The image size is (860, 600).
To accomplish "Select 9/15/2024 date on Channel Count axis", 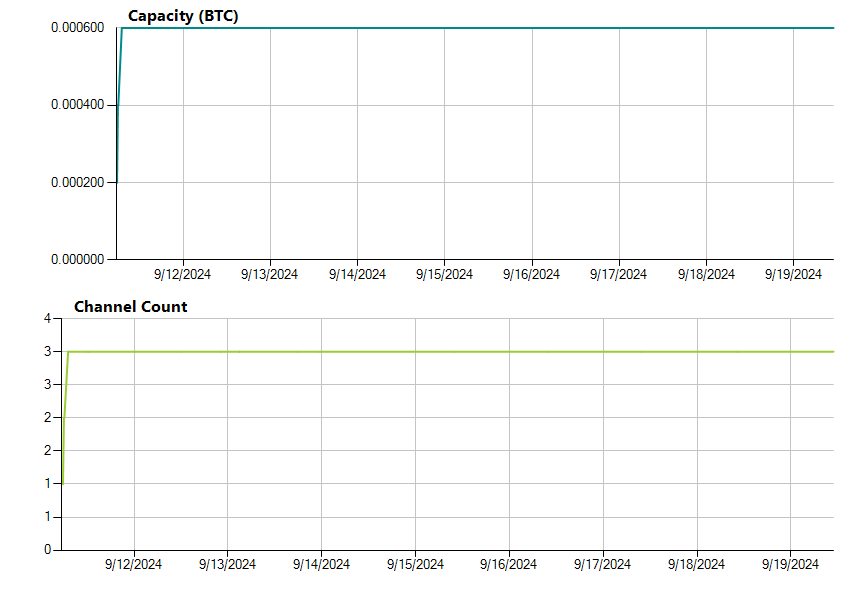I will click(x=415, y=564).
